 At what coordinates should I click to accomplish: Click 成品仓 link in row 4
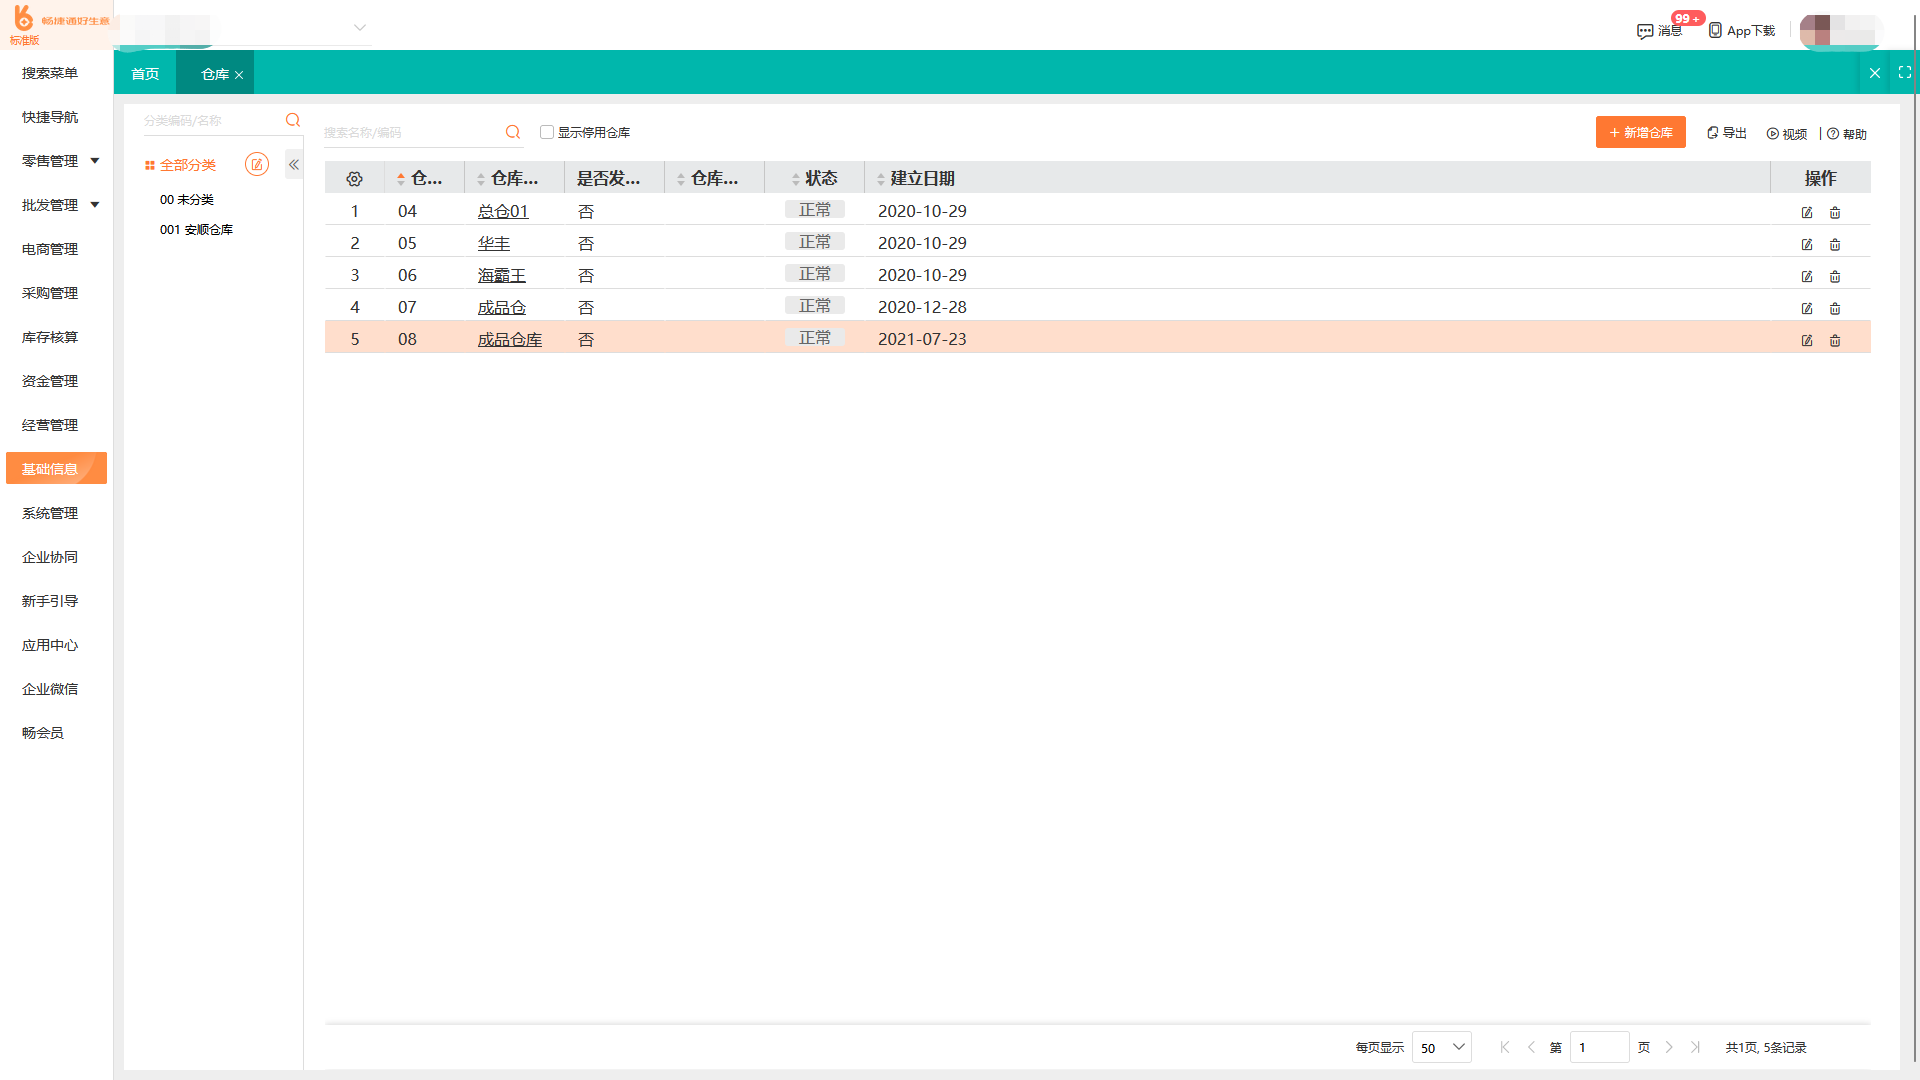tap(500, 306)
